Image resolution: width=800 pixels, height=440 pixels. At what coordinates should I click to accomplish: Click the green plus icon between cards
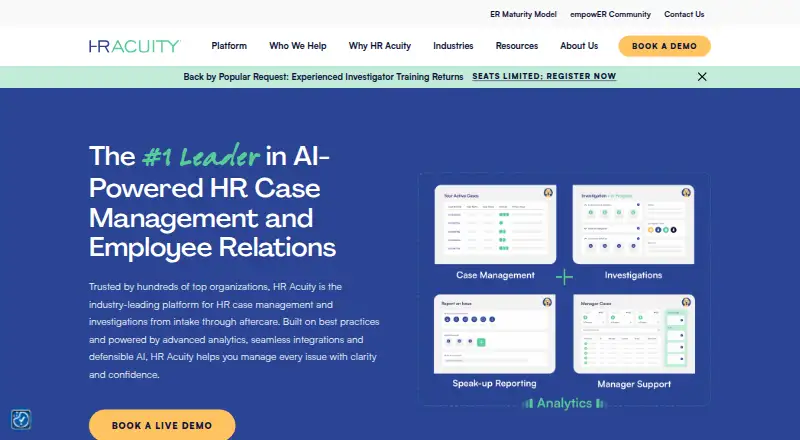564,277
